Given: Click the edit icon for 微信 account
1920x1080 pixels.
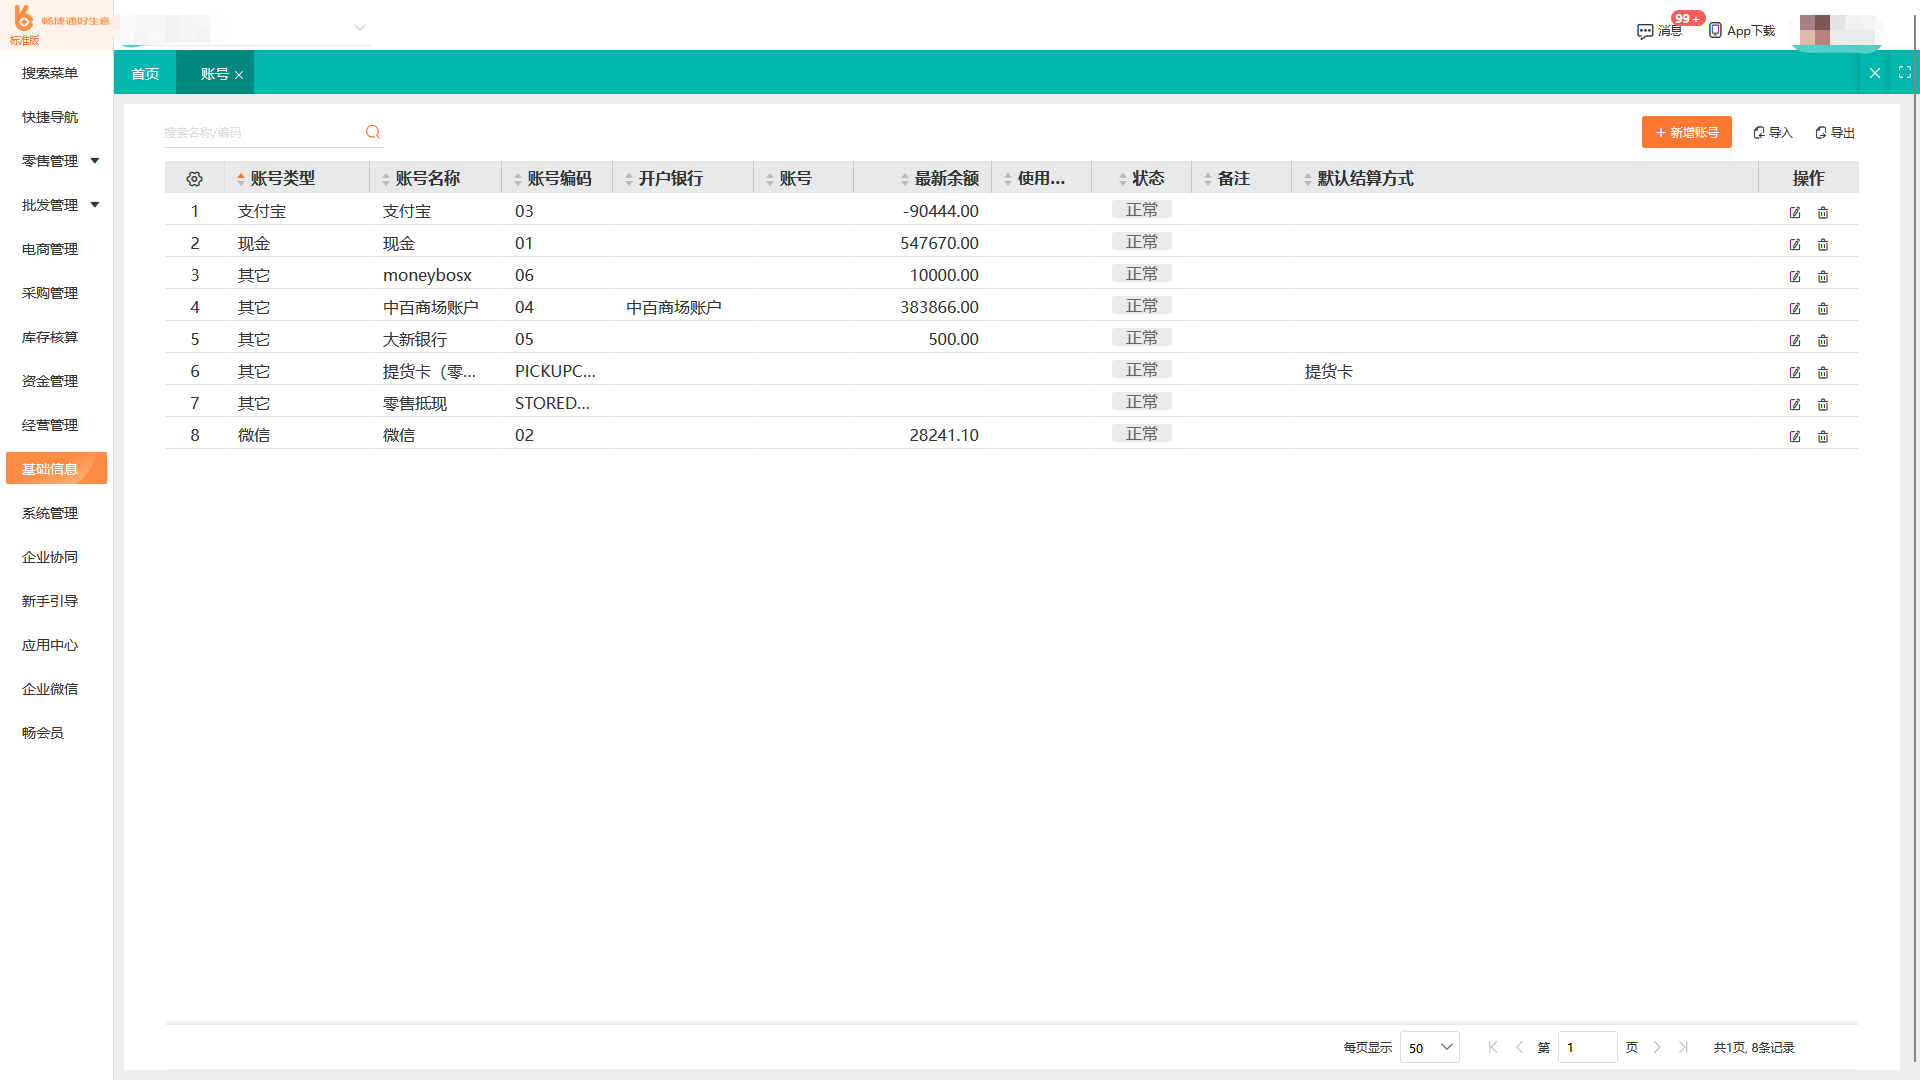Looking at the screenshot, I should 1795,434.
